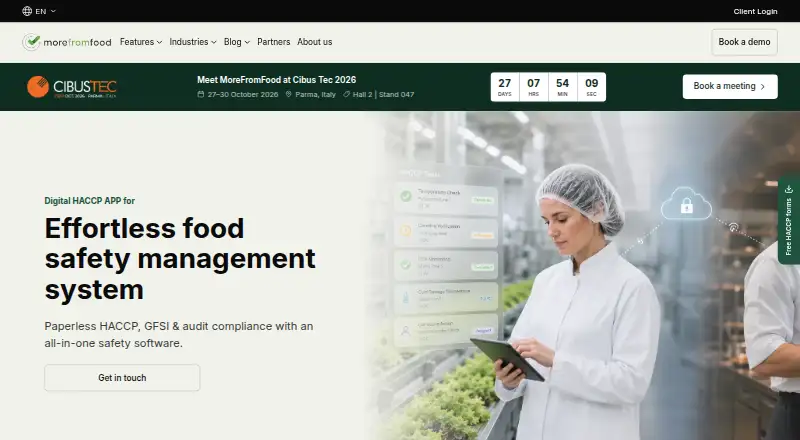The height and width of the screenshot is (440, 800).
Task: Click the cloud lock icon in hero image
Action: [x=687, y=204]
